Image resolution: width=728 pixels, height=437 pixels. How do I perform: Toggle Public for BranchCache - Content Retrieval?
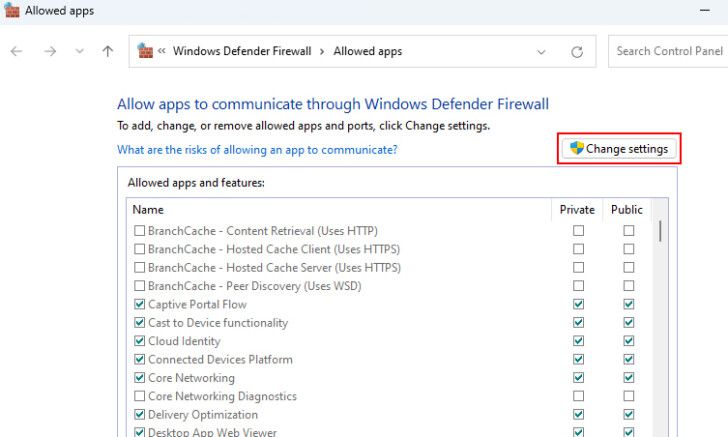(629, 230)
